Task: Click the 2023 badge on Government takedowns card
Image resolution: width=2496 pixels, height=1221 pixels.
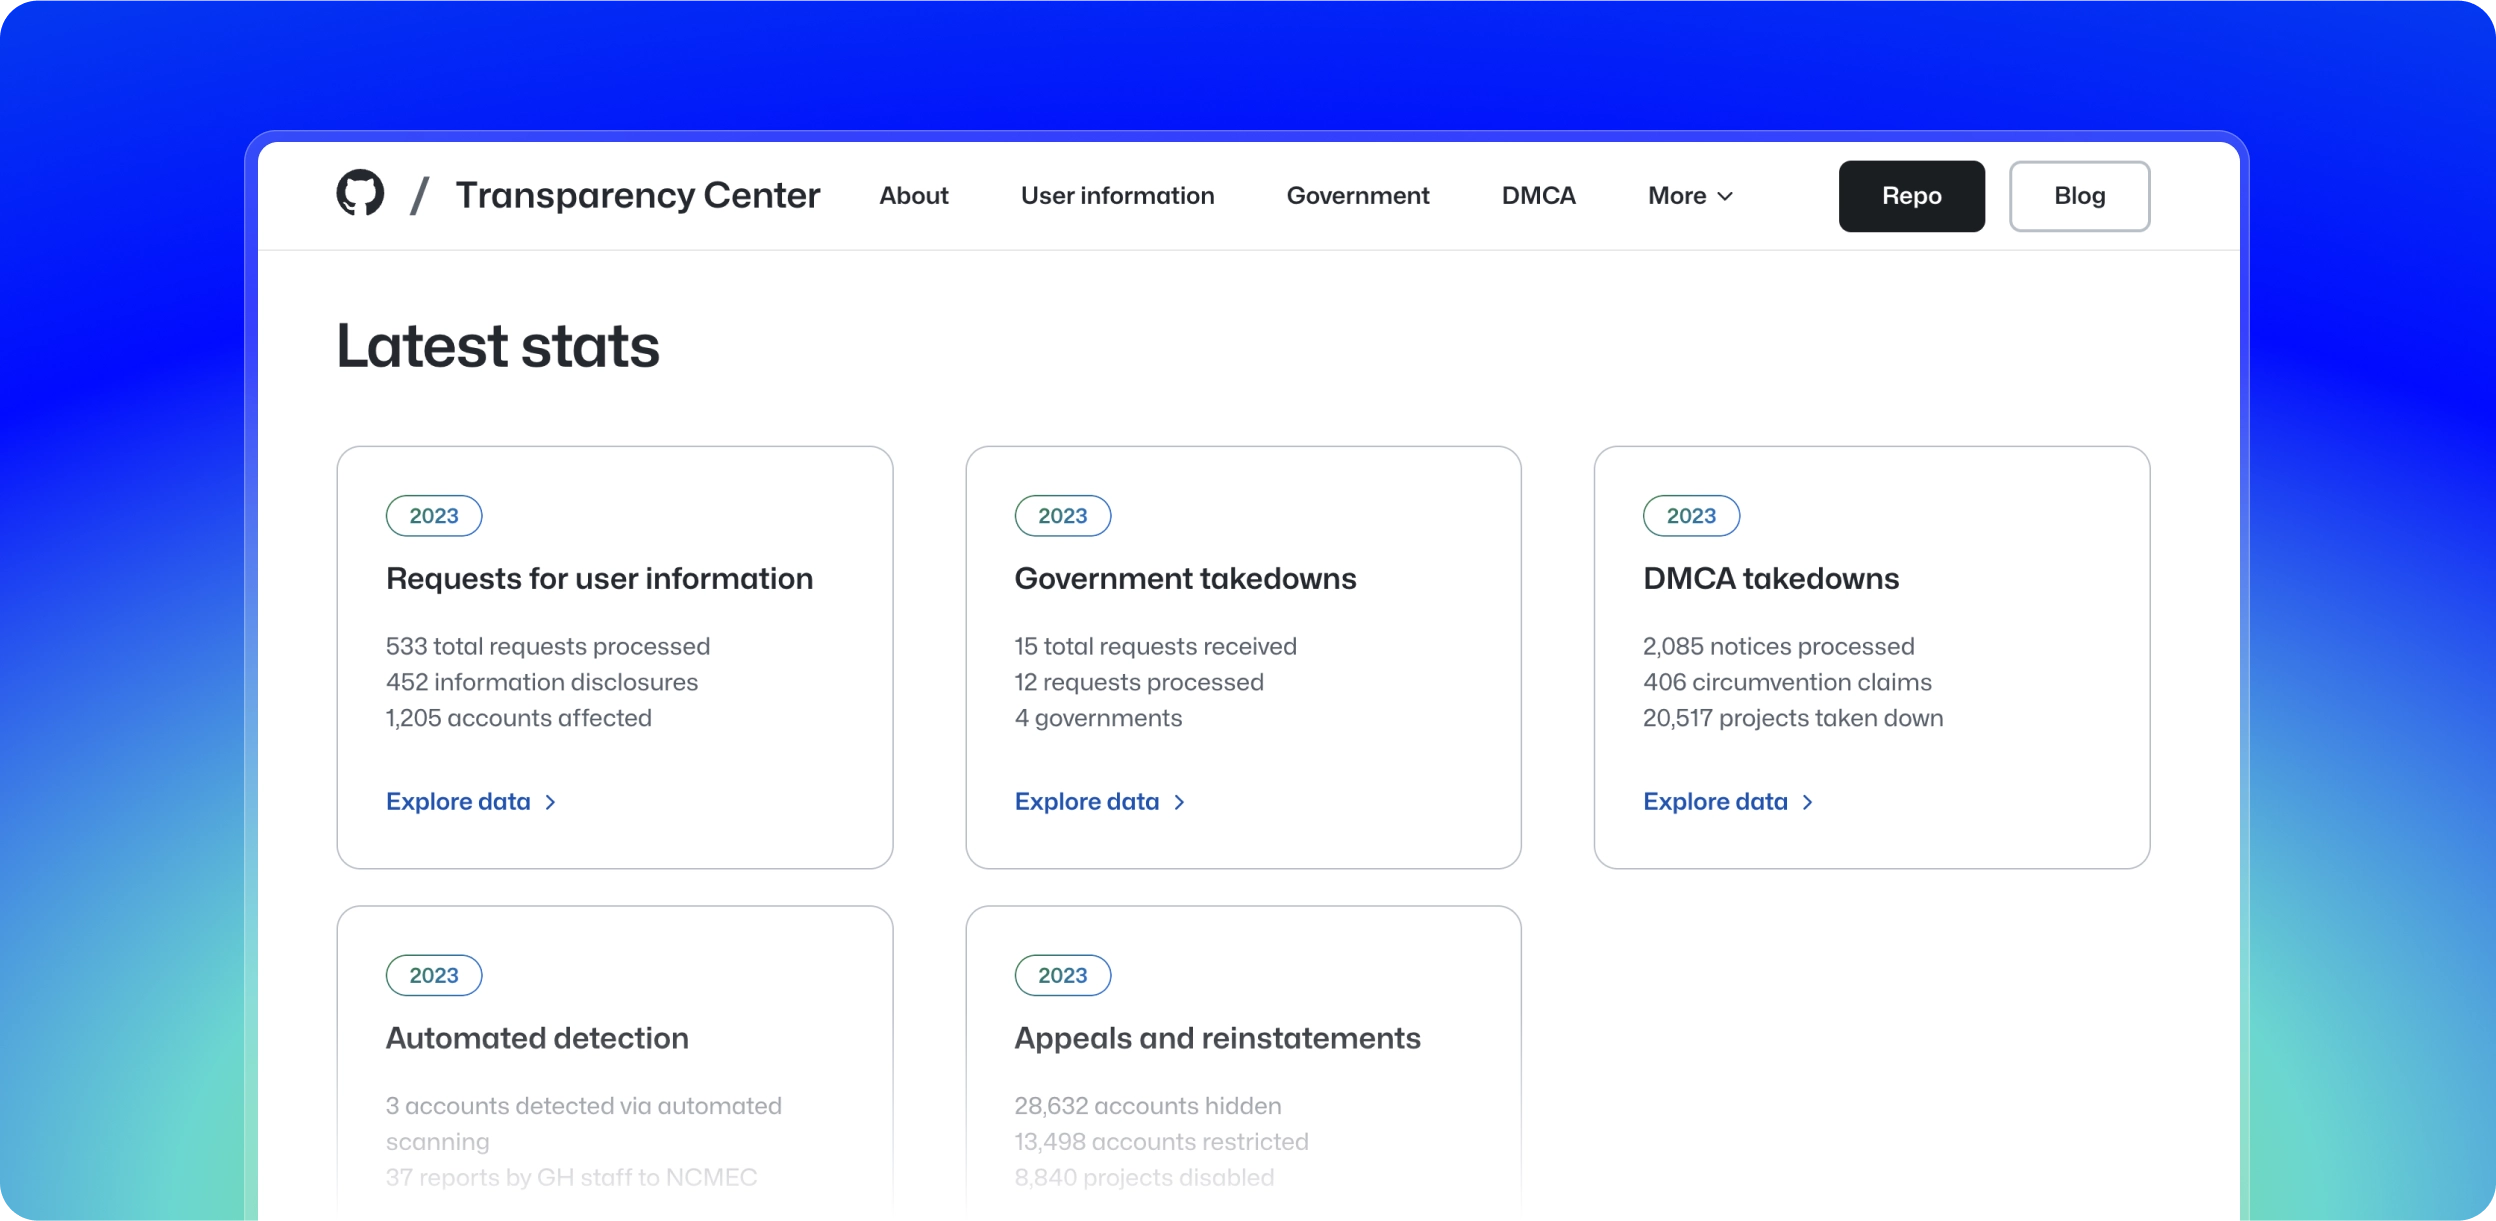Action: pyautogui.click(x=1062, y=515)
